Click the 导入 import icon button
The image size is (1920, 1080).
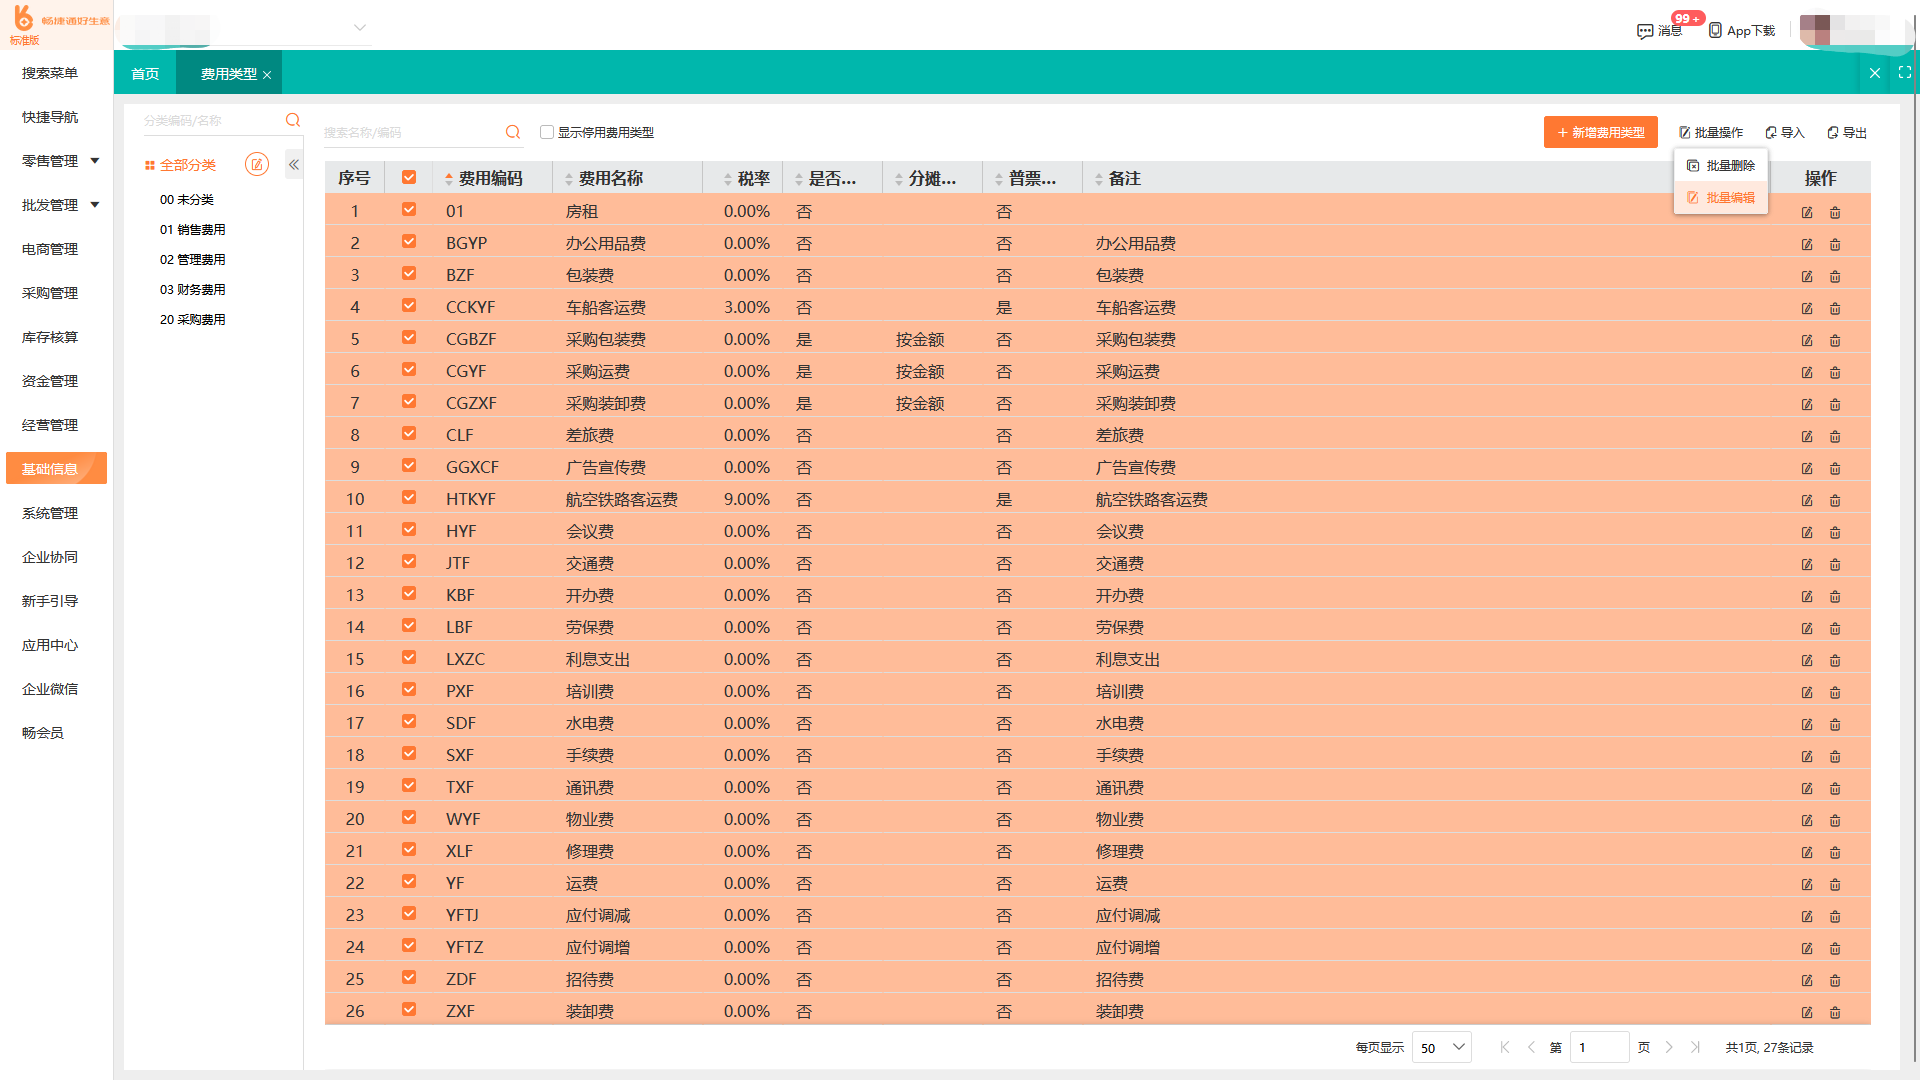point(1785,131)
